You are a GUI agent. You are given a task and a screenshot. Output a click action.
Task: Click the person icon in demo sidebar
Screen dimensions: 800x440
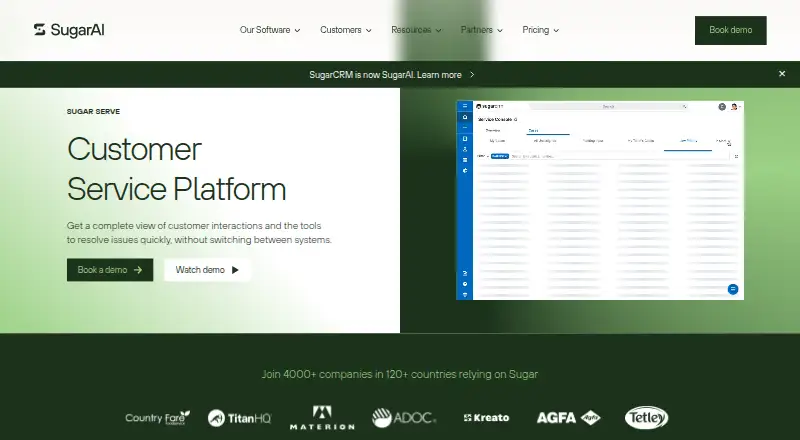coord(465,149)
